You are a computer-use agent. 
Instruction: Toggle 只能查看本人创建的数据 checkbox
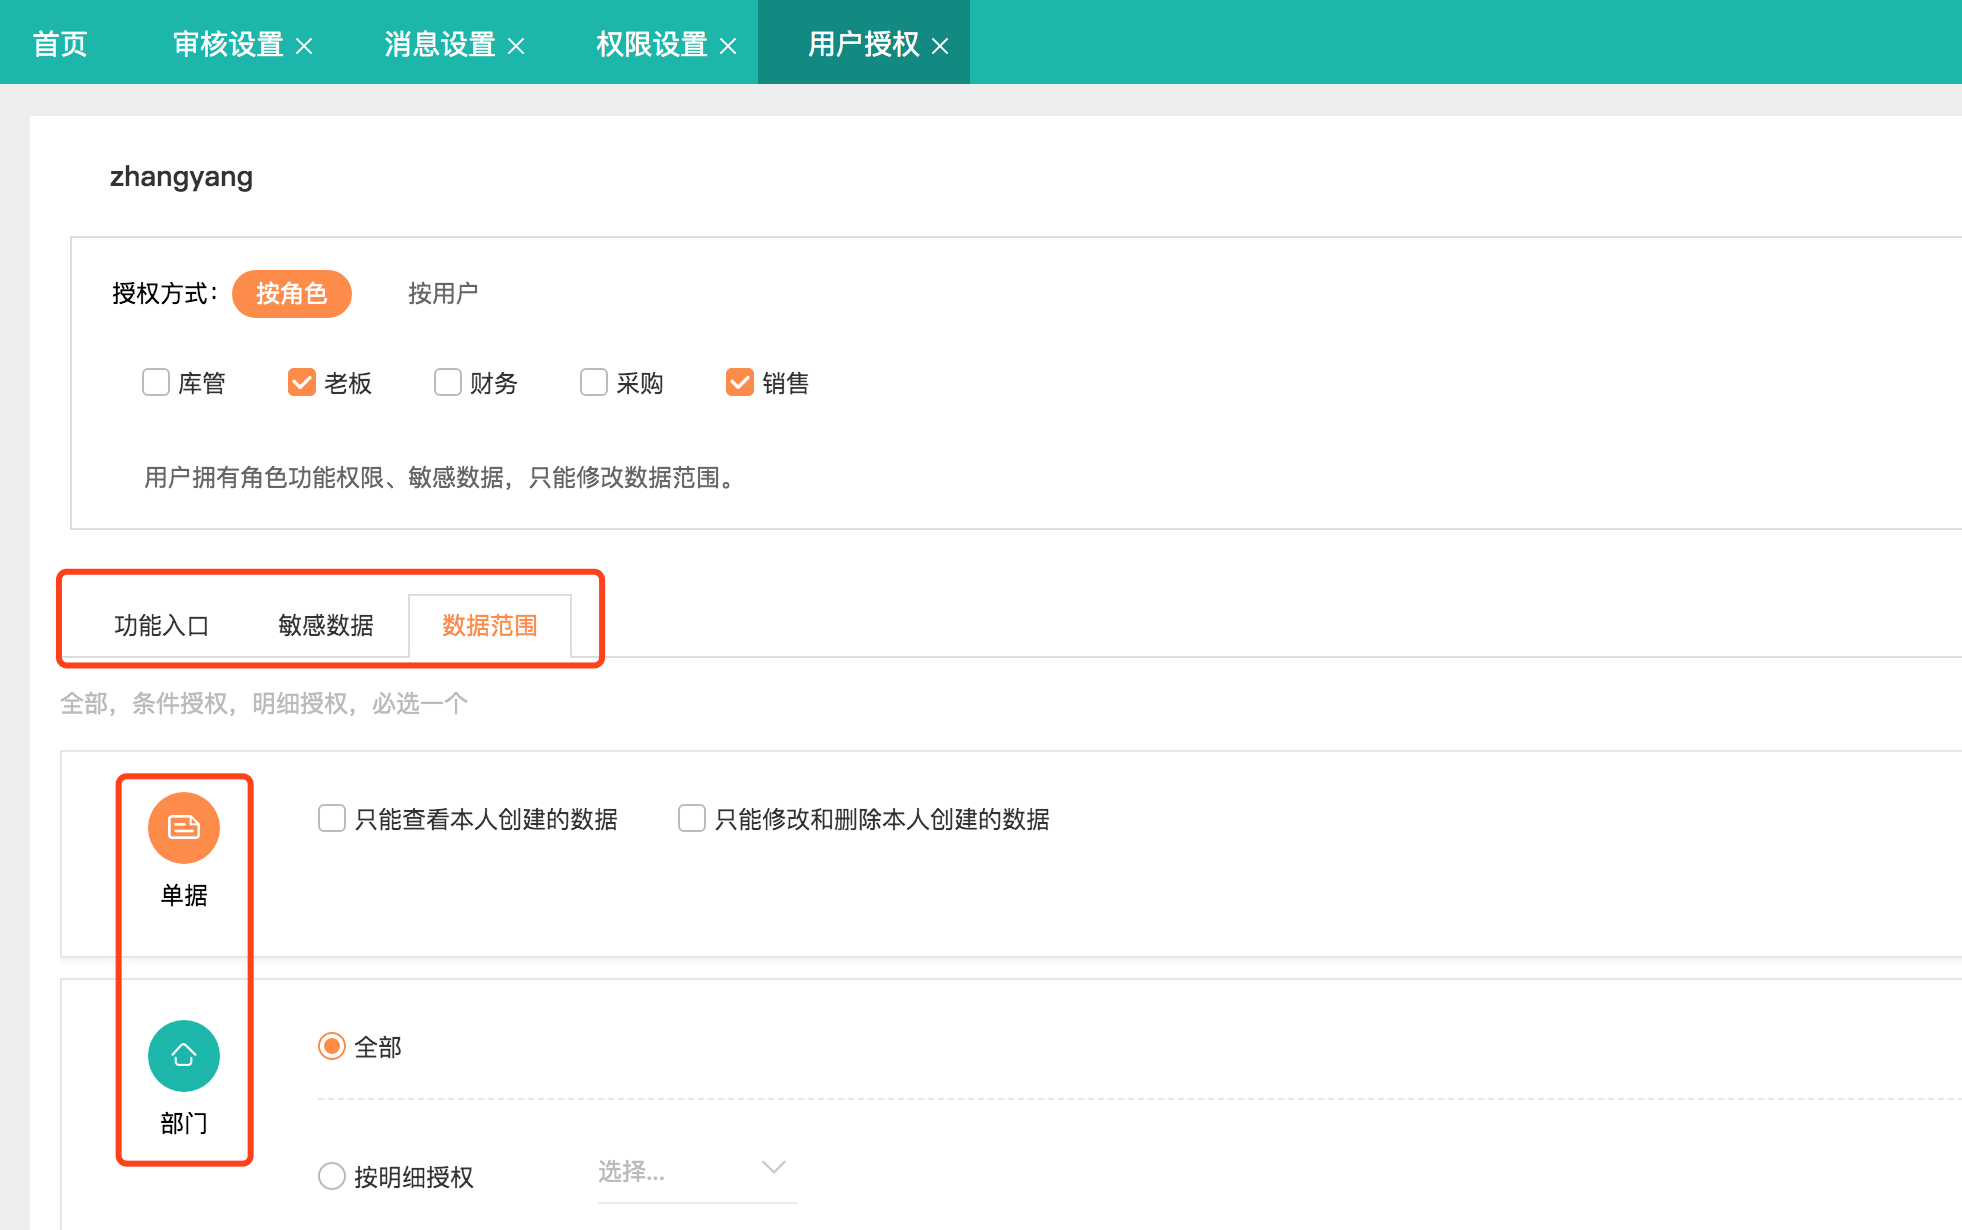331,818
